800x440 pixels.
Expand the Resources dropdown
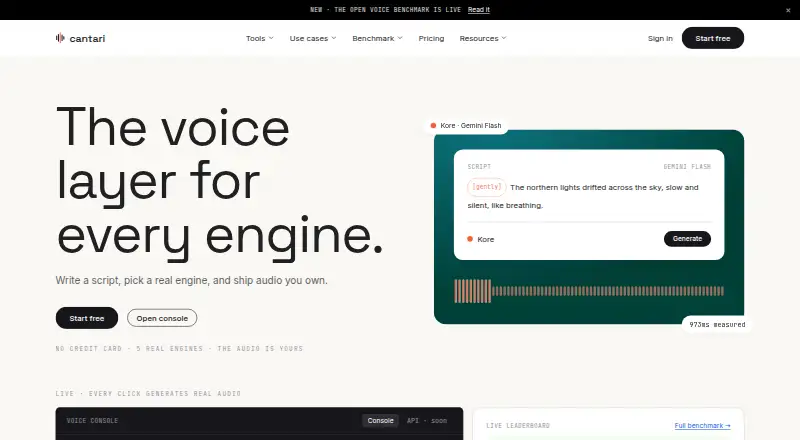point(483,38)
